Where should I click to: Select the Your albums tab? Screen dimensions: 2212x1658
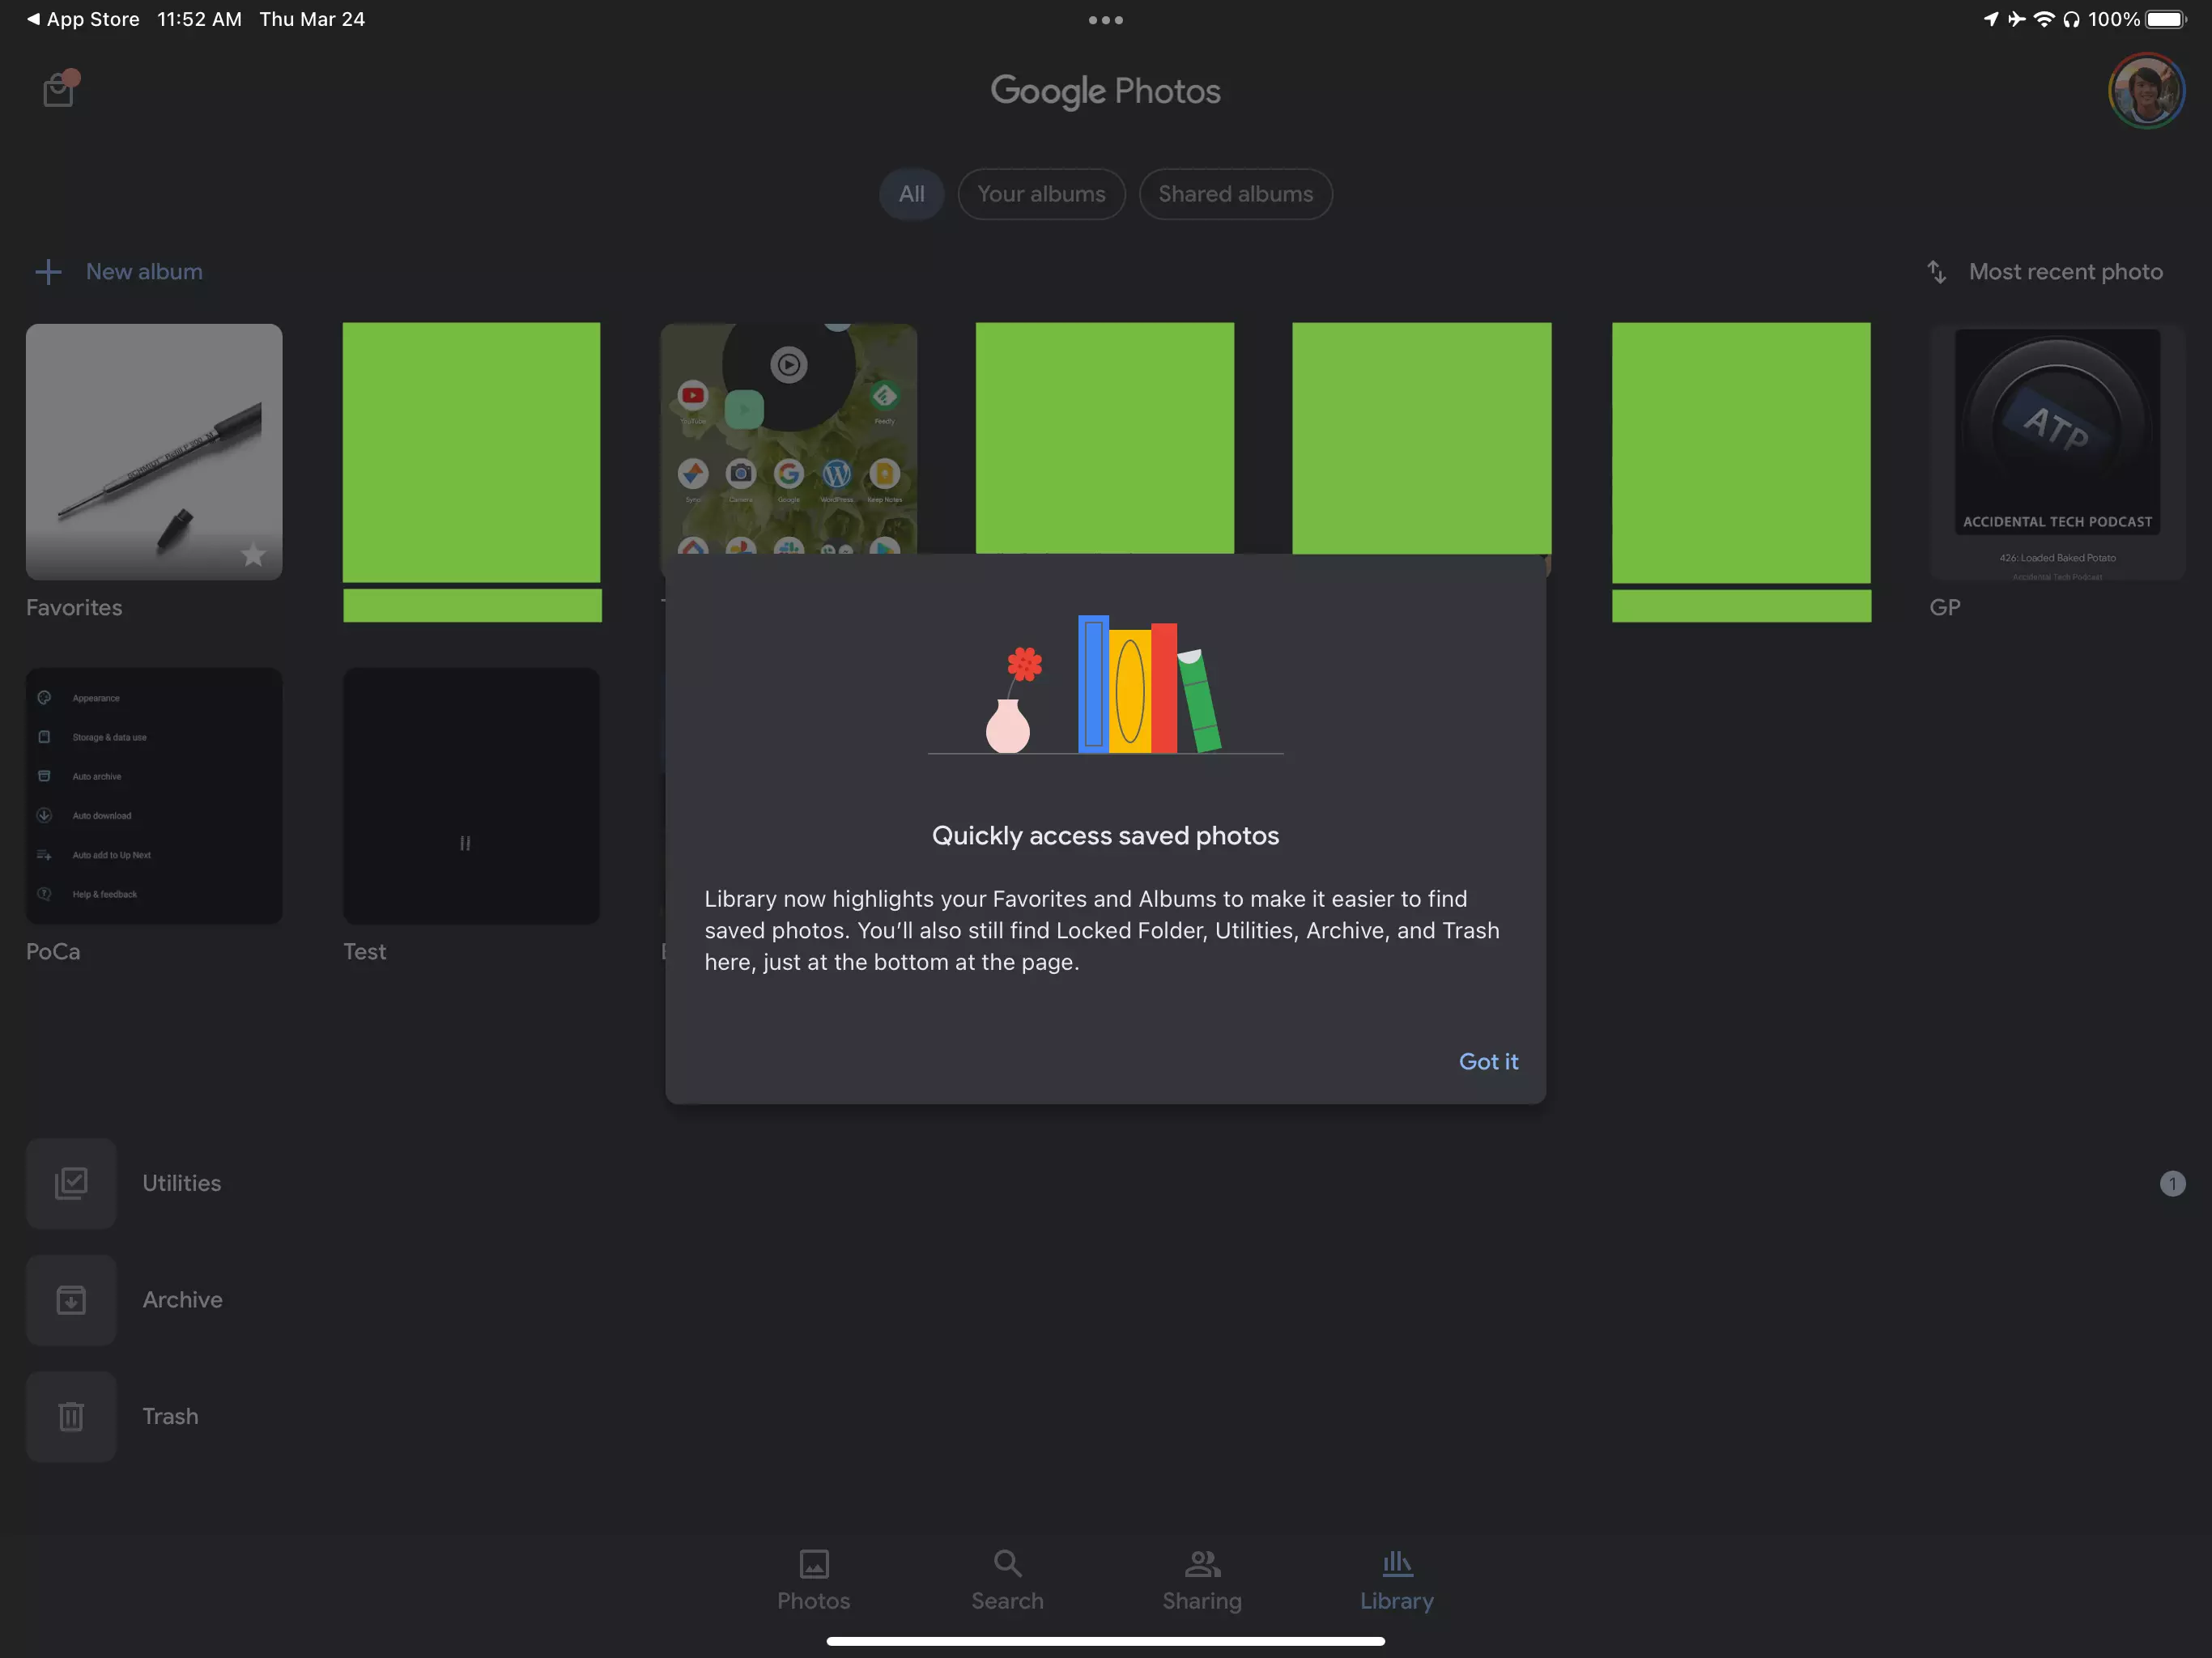1040,192
